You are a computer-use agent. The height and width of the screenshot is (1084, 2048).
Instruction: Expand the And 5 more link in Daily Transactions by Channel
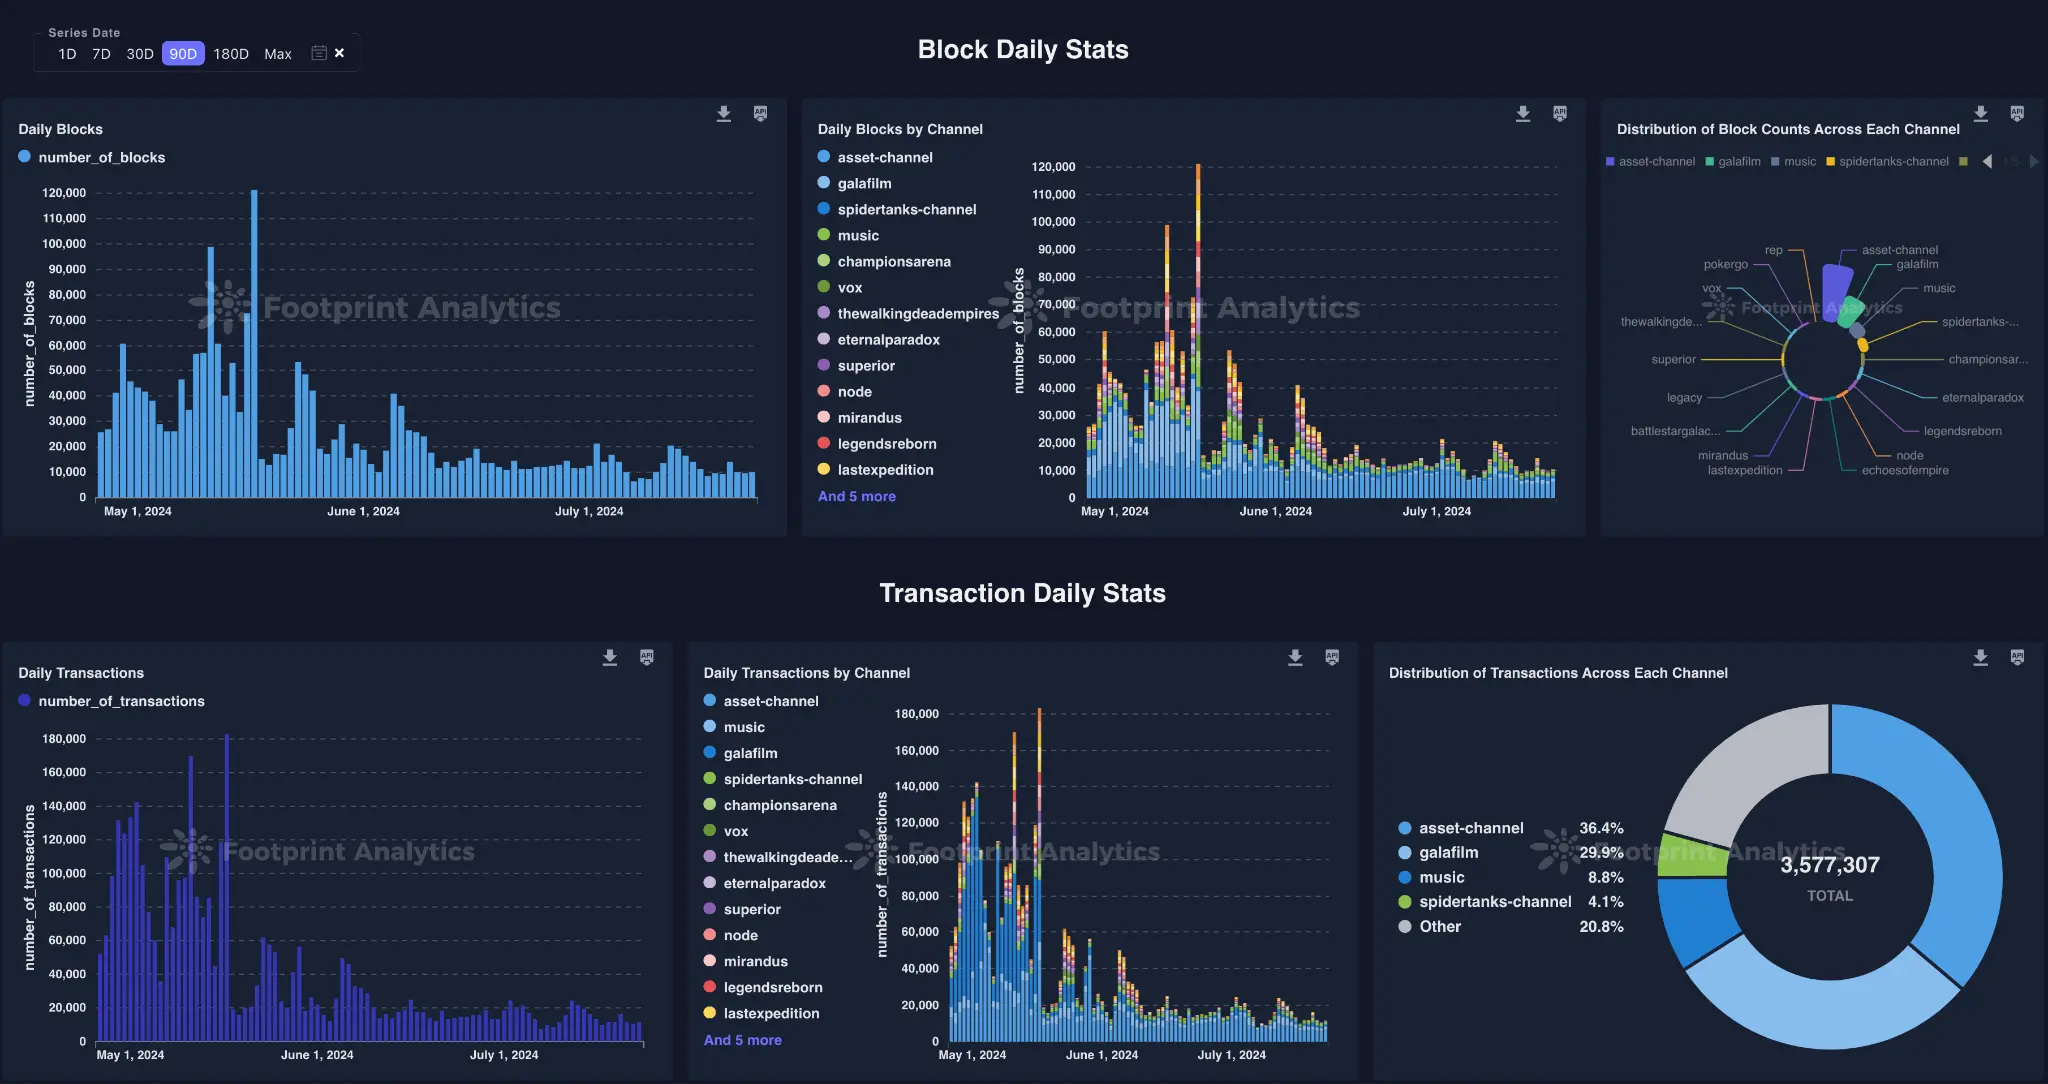pyautogui.click(x=742, y=1039)
